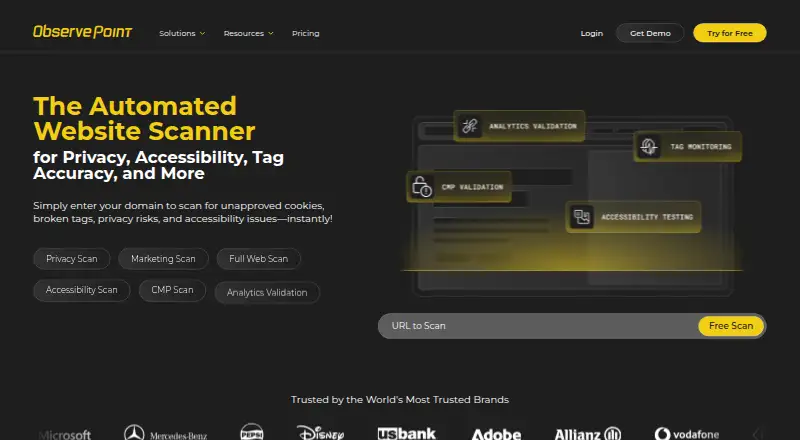Screen dimensions: 800x440
Task: Click the Free Scan button
Action: click(x=731, y=326)
